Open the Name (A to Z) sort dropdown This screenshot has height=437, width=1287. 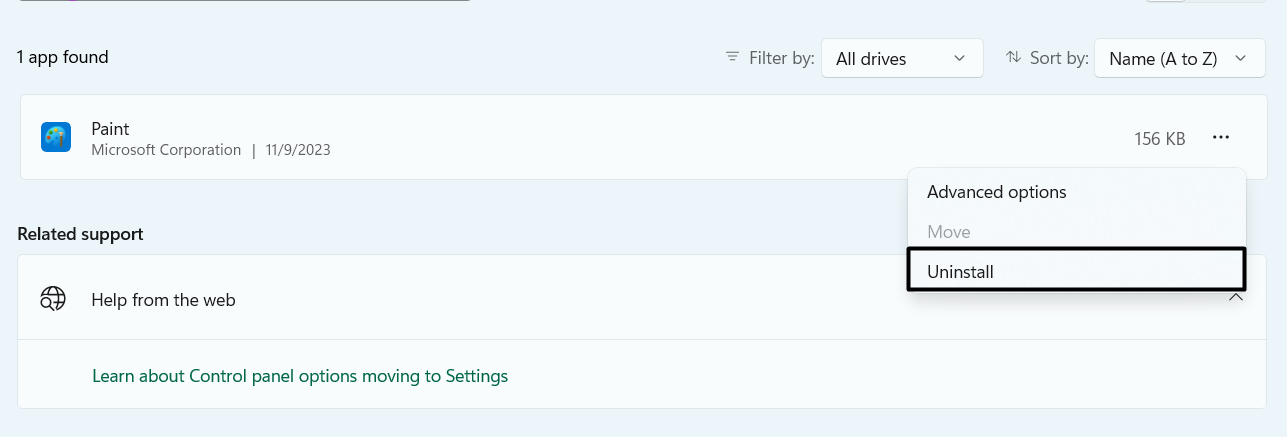click(1172, 59)
